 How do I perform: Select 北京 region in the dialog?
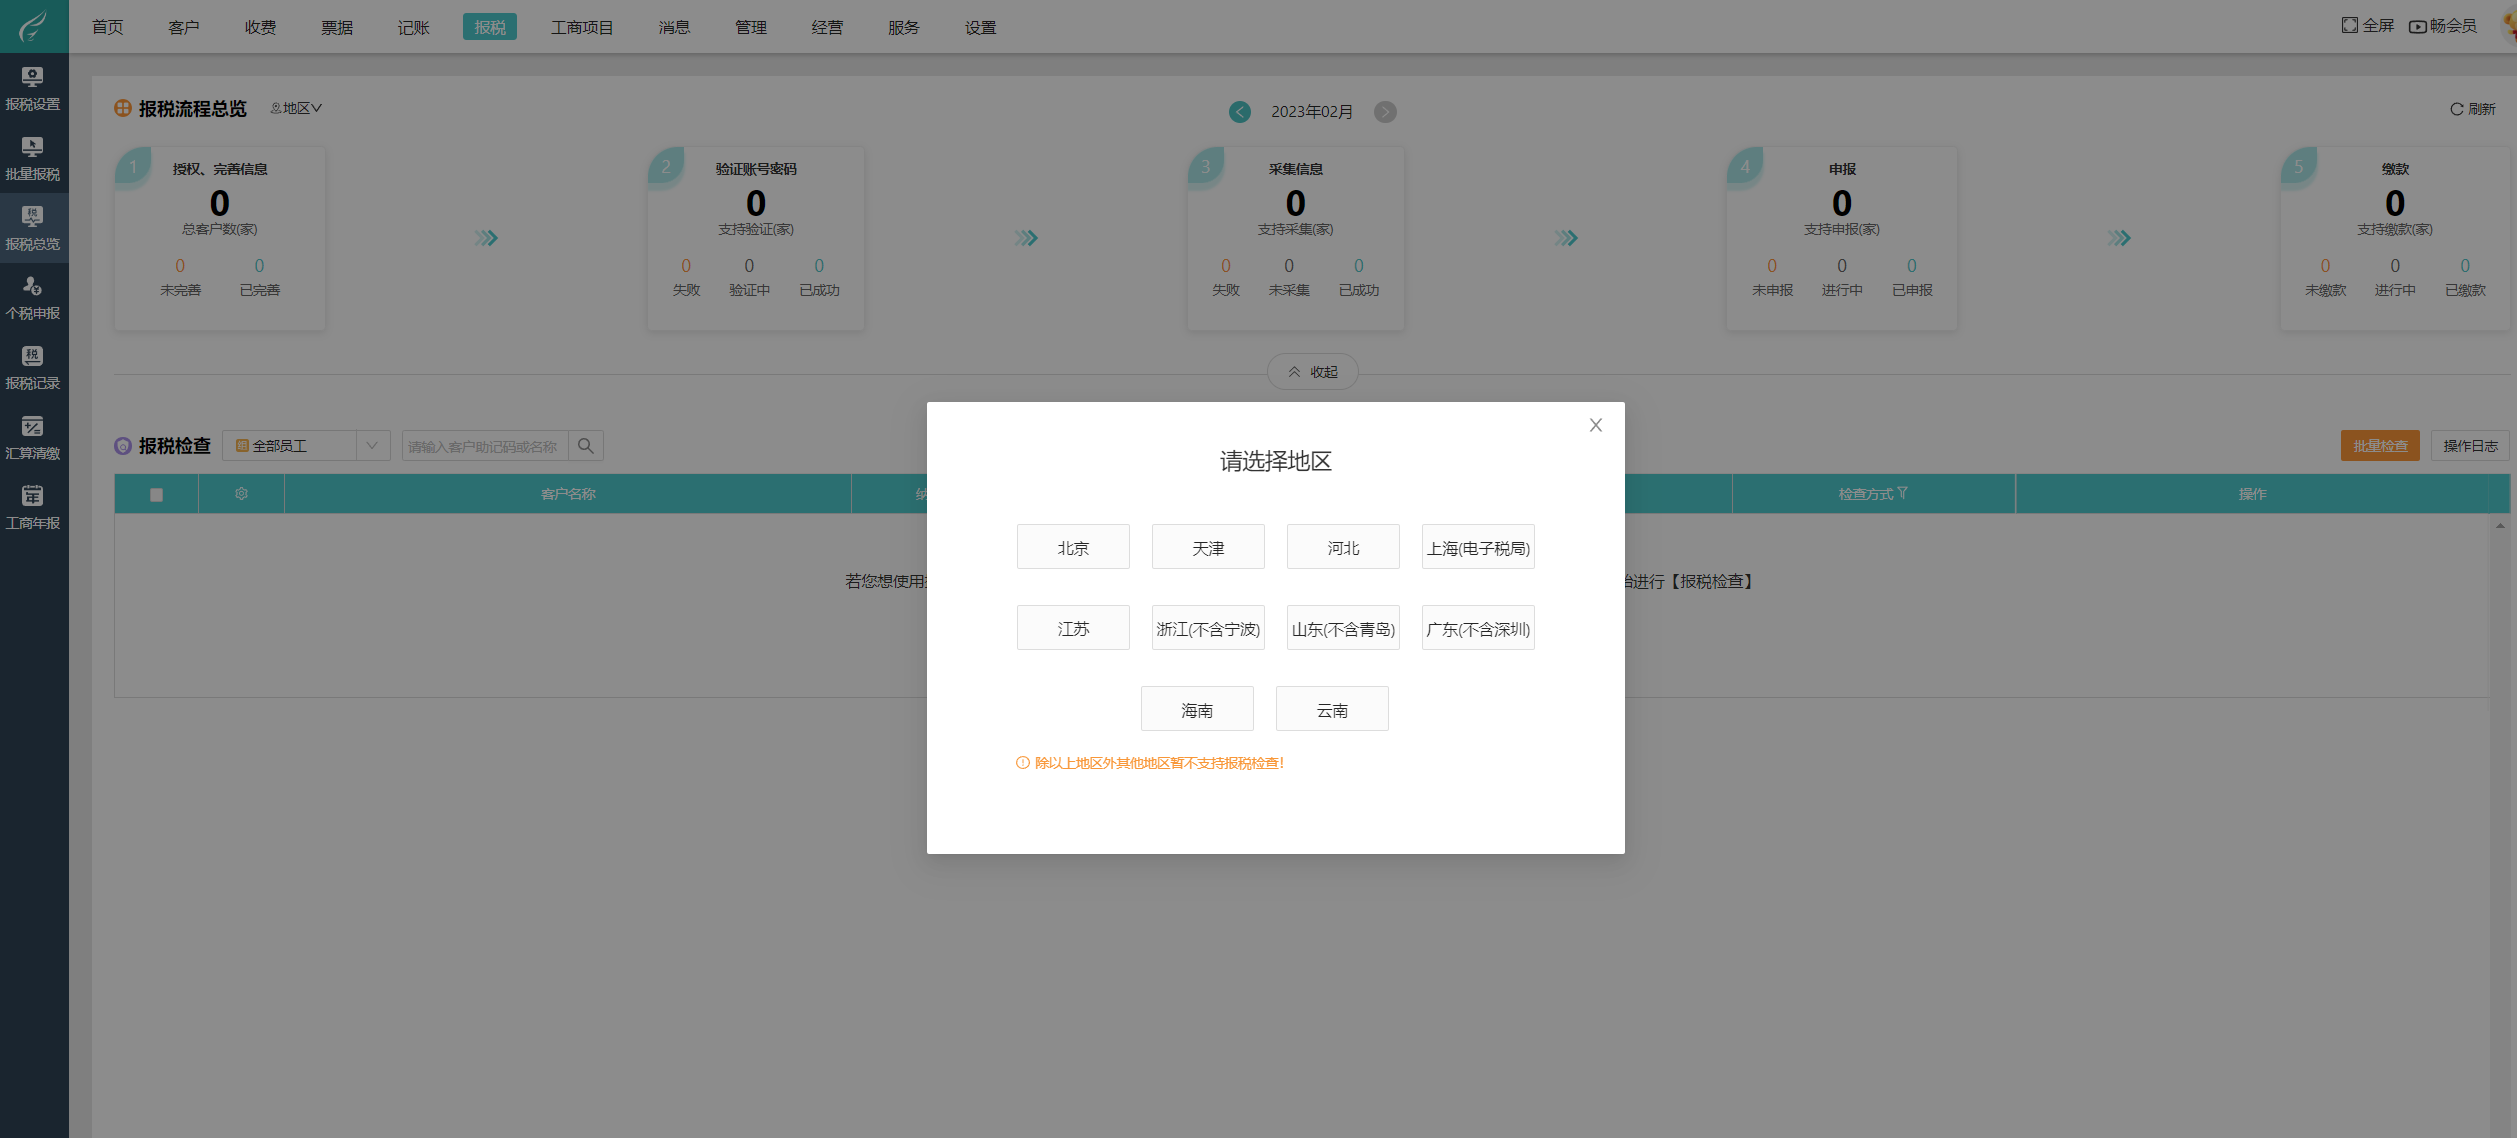click(x=1072, y=547)
